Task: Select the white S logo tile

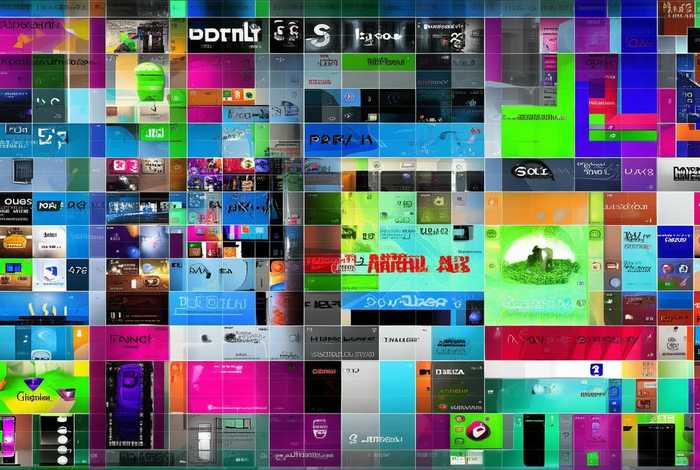Action: (x=320, y=33)
